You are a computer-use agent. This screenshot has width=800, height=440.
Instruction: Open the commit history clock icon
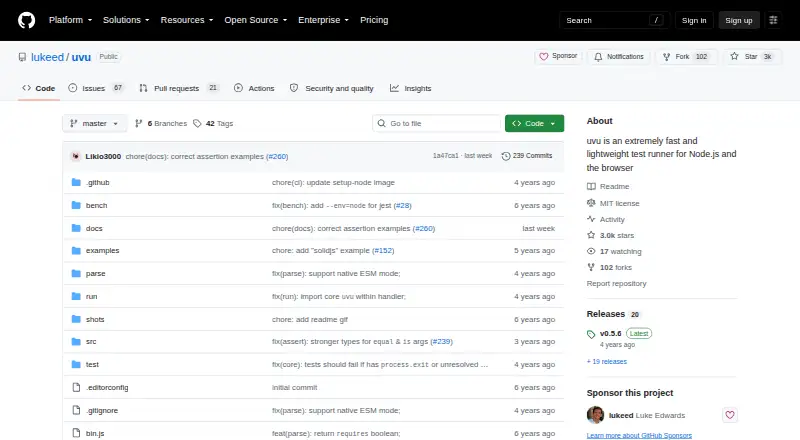506,156
